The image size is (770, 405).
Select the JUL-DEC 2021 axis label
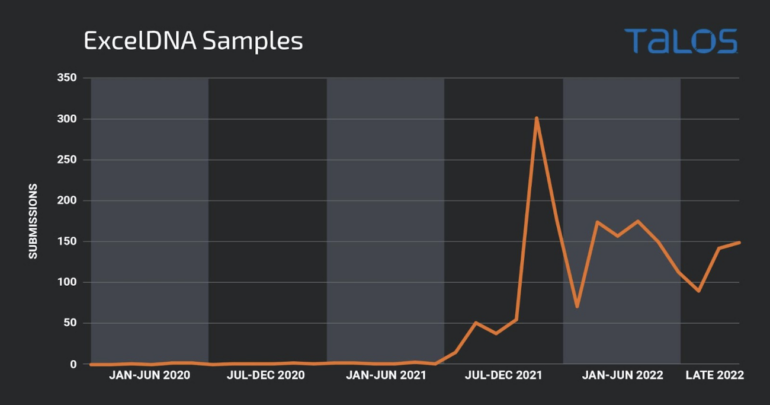click(x=503, y=377)
